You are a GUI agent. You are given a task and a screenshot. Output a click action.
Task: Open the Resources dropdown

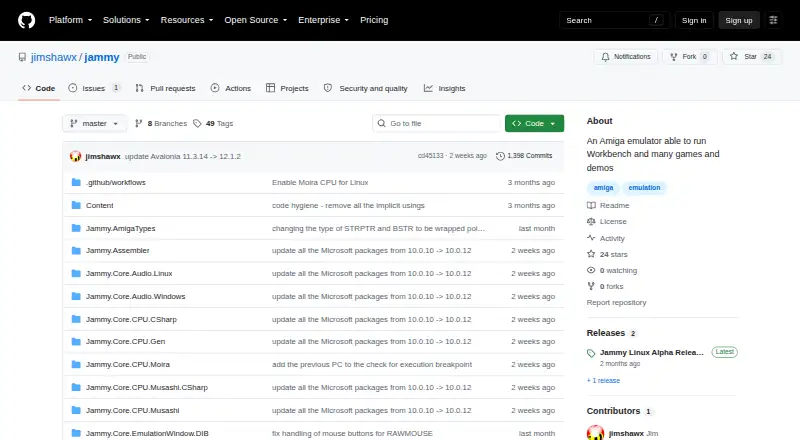coord(187,20)
